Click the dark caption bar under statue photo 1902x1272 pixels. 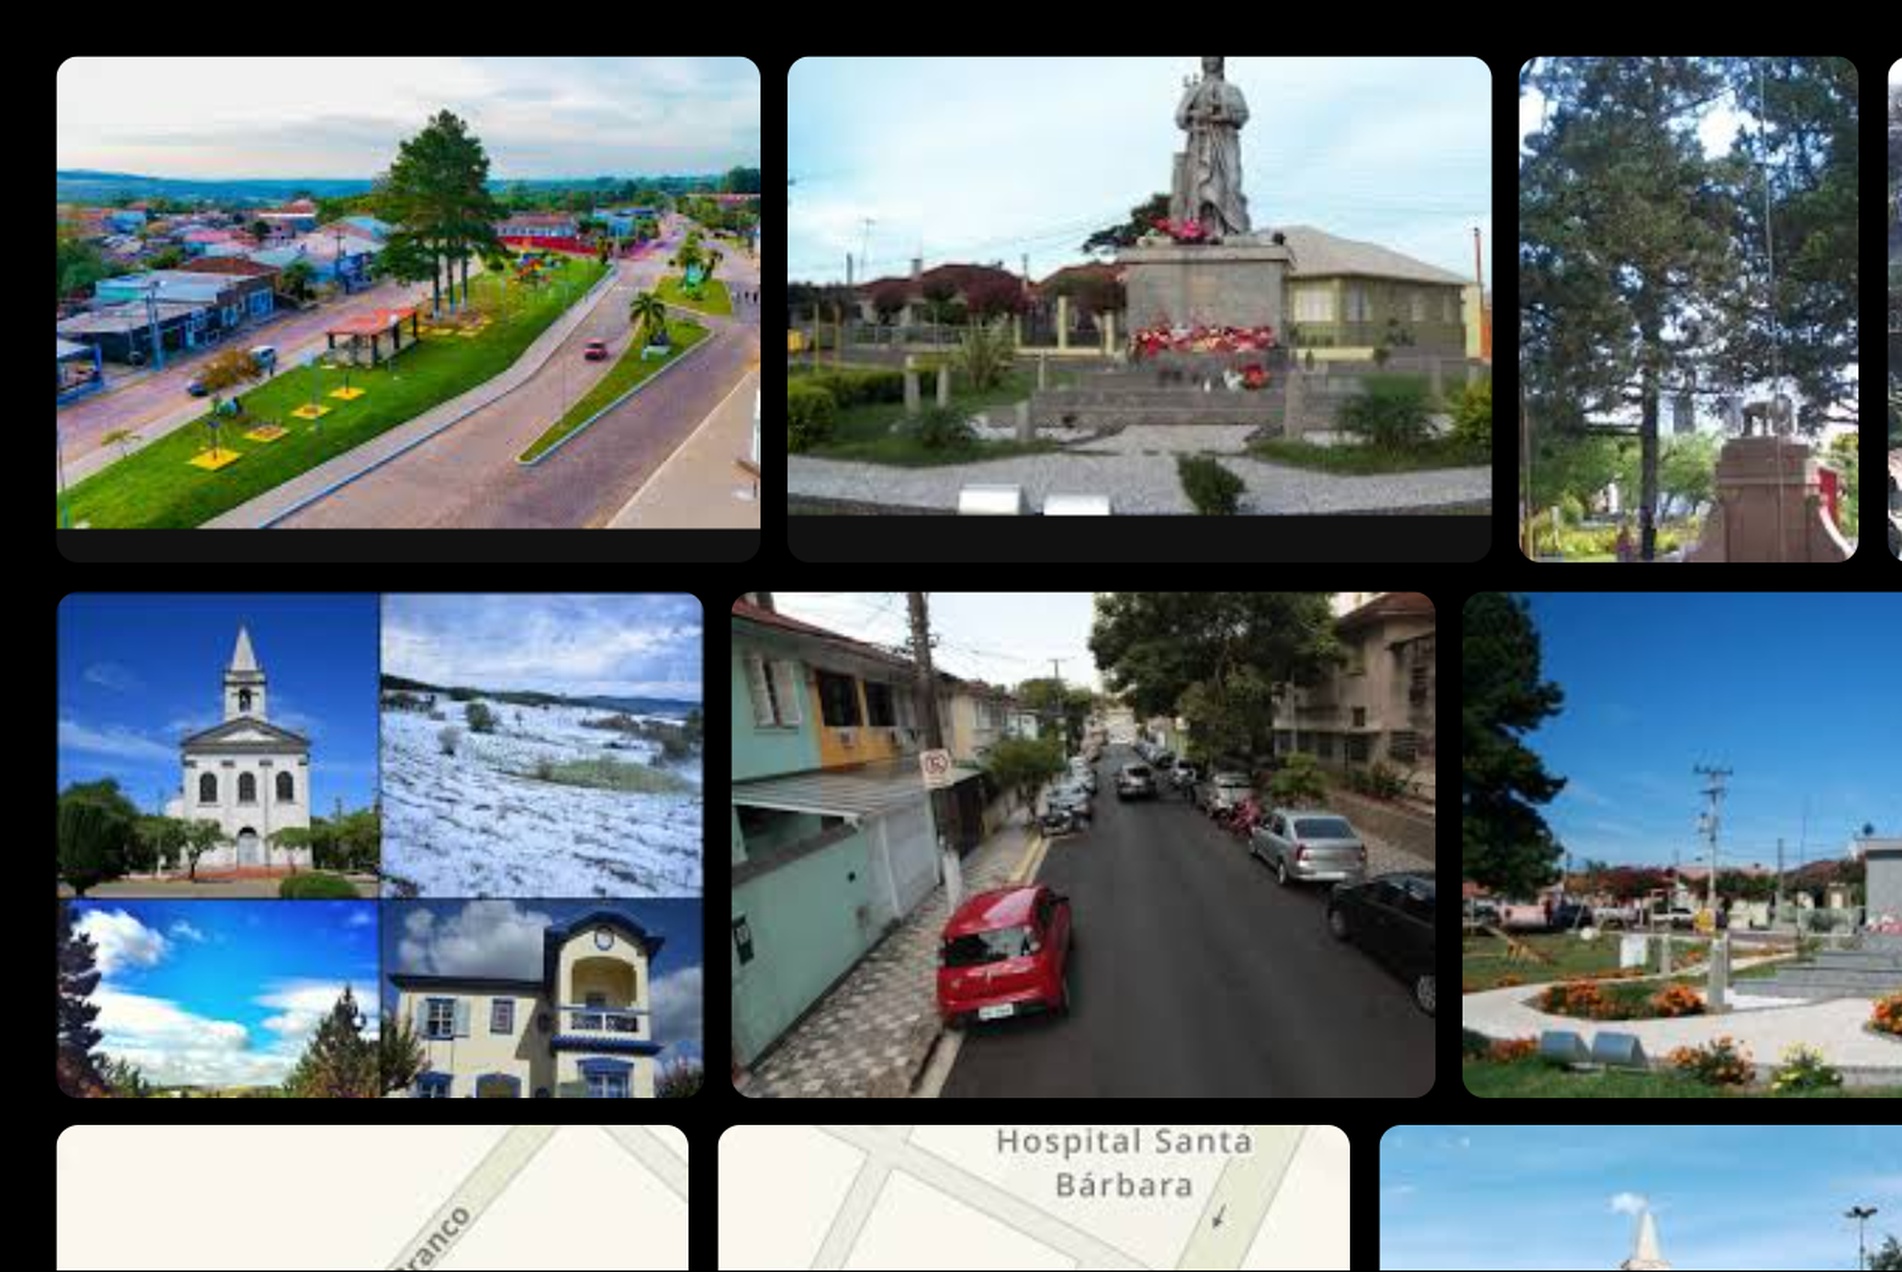coord(1139,539)
